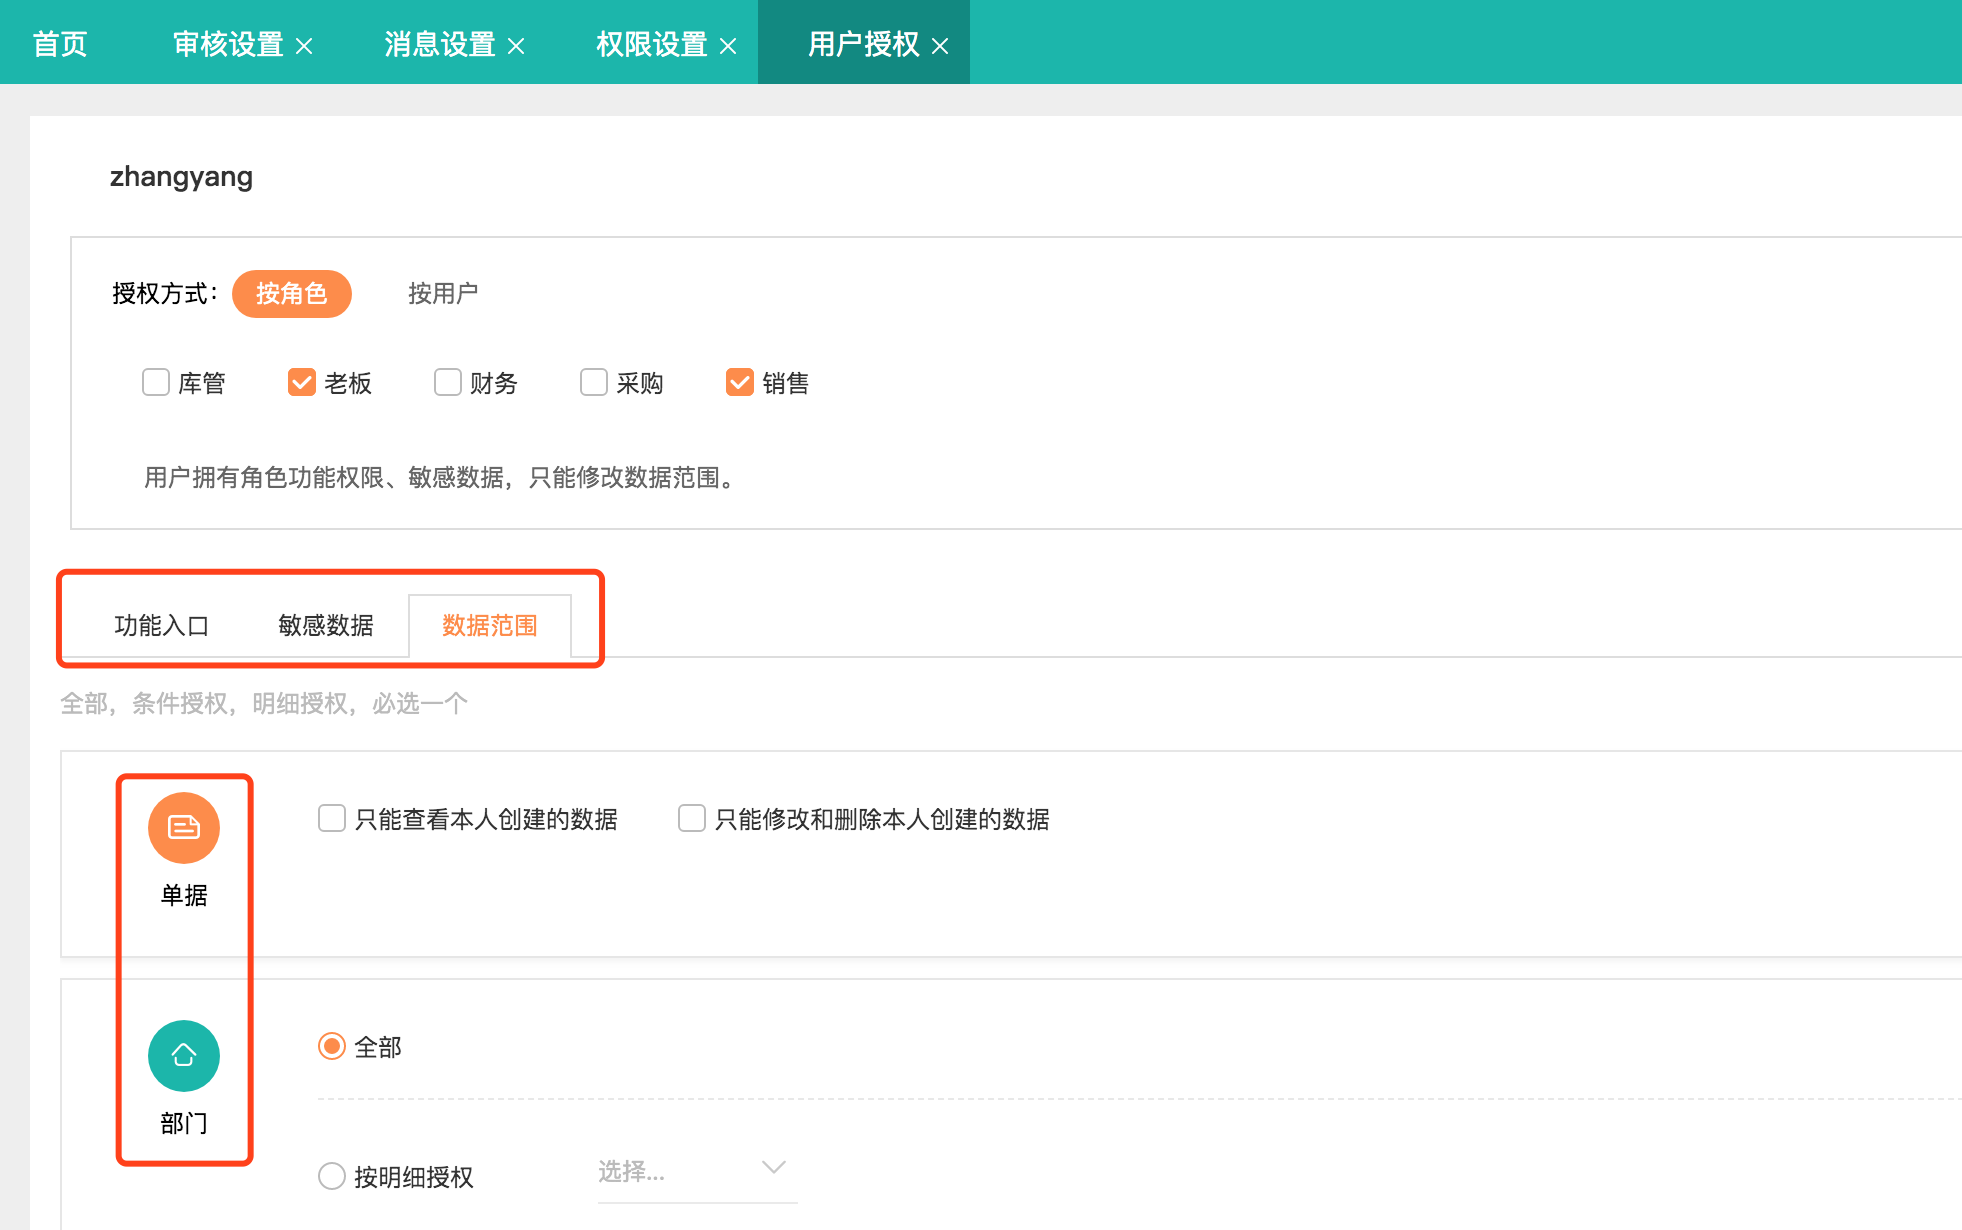Viewport: 1962px width, 1230px height.
Task: Click the 数据范围 tab
Action: click(492, 624)
